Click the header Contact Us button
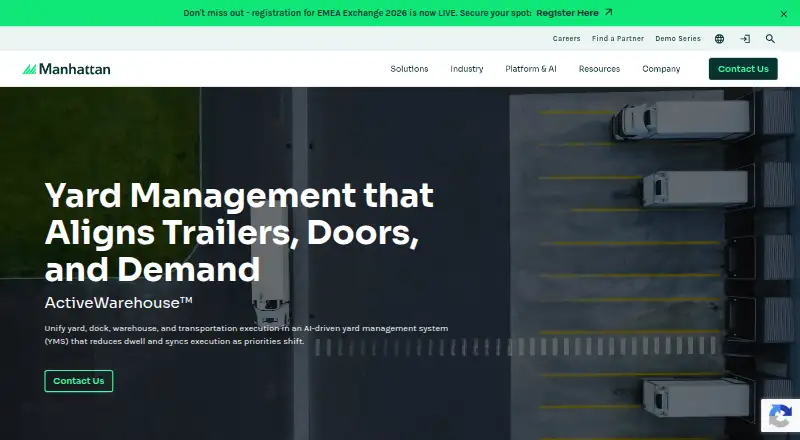This screenshot has width=800, height=440. (743, 69)
